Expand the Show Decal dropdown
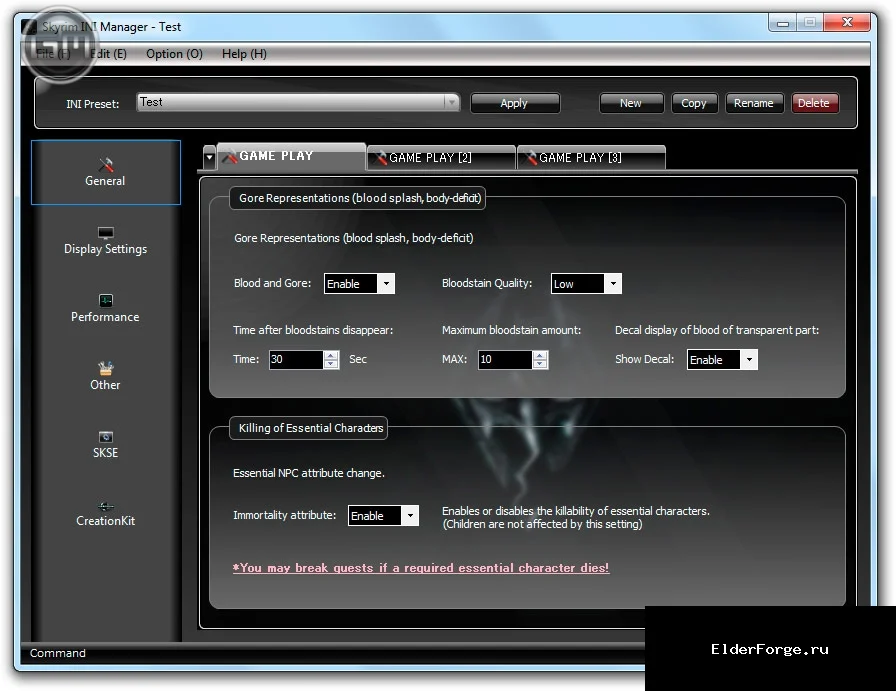The width and height of the screenshot is (896, 691). point(748,360)
